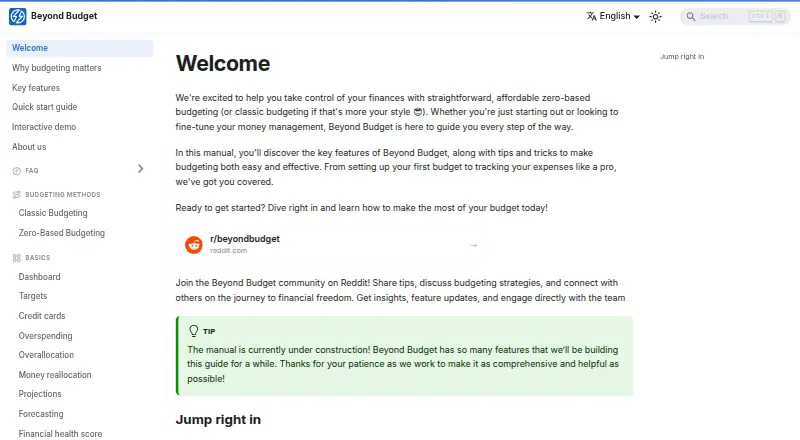This screenshot has height=440, width=800.
Task: Select Welcome in the sidebar
Action: coord(80,48)
